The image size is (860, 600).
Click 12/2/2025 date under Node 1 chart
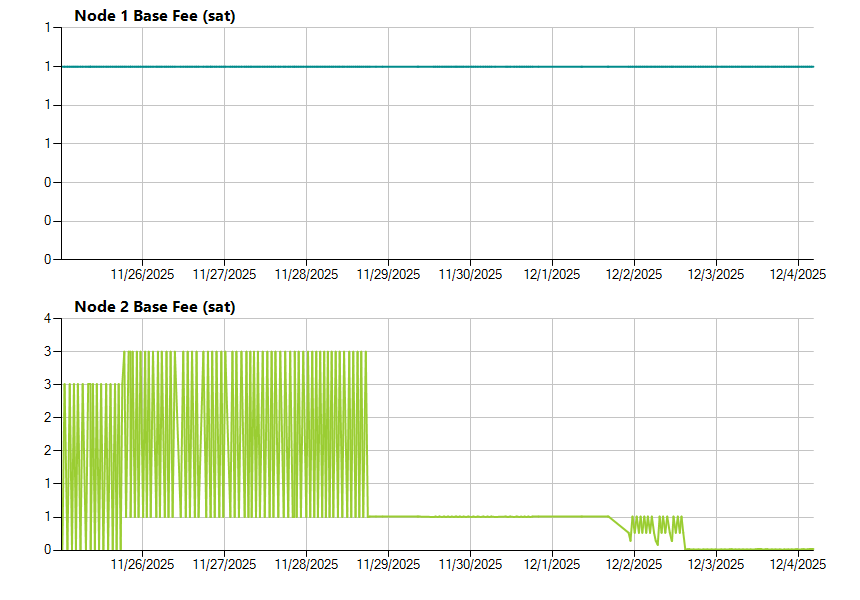click(634, 273)
